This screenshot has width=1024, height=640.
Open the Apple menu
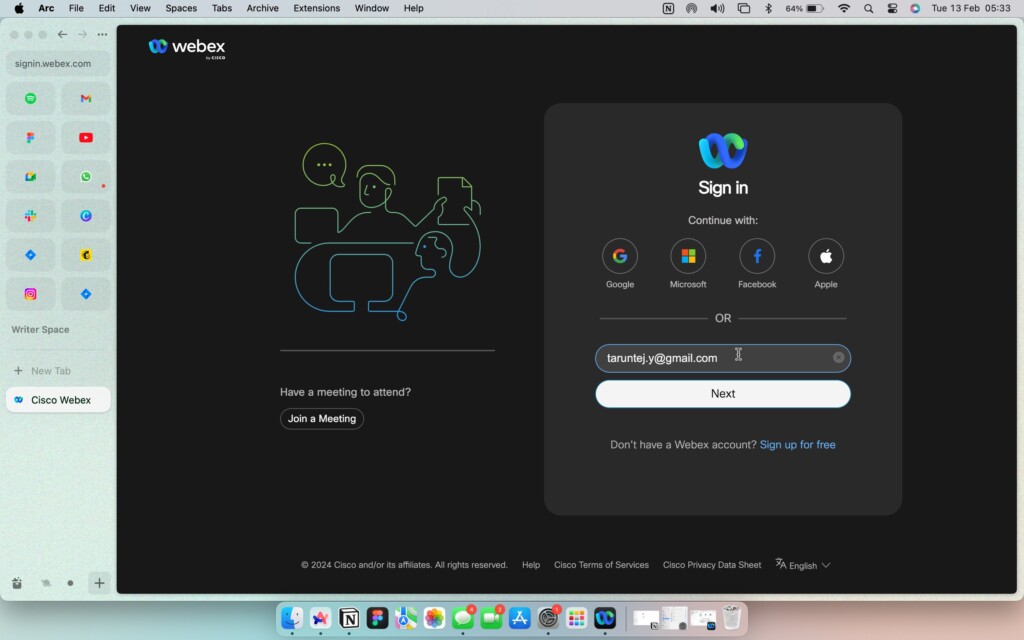point(19,8)
